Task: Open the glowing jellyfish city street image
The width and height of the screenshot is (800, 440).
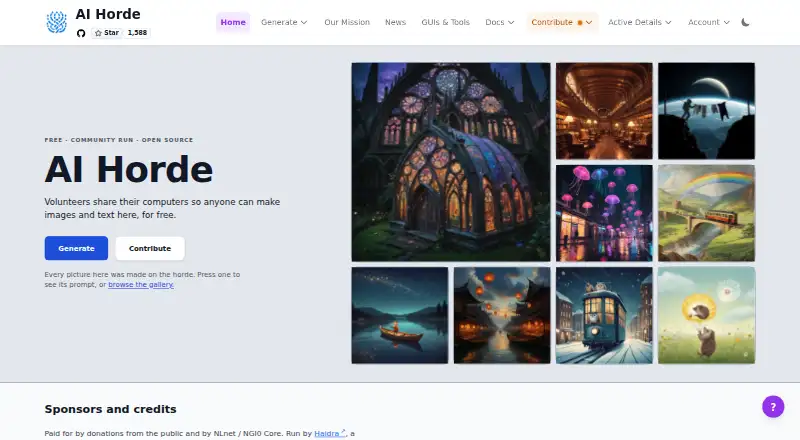Action: pos(604,213)
